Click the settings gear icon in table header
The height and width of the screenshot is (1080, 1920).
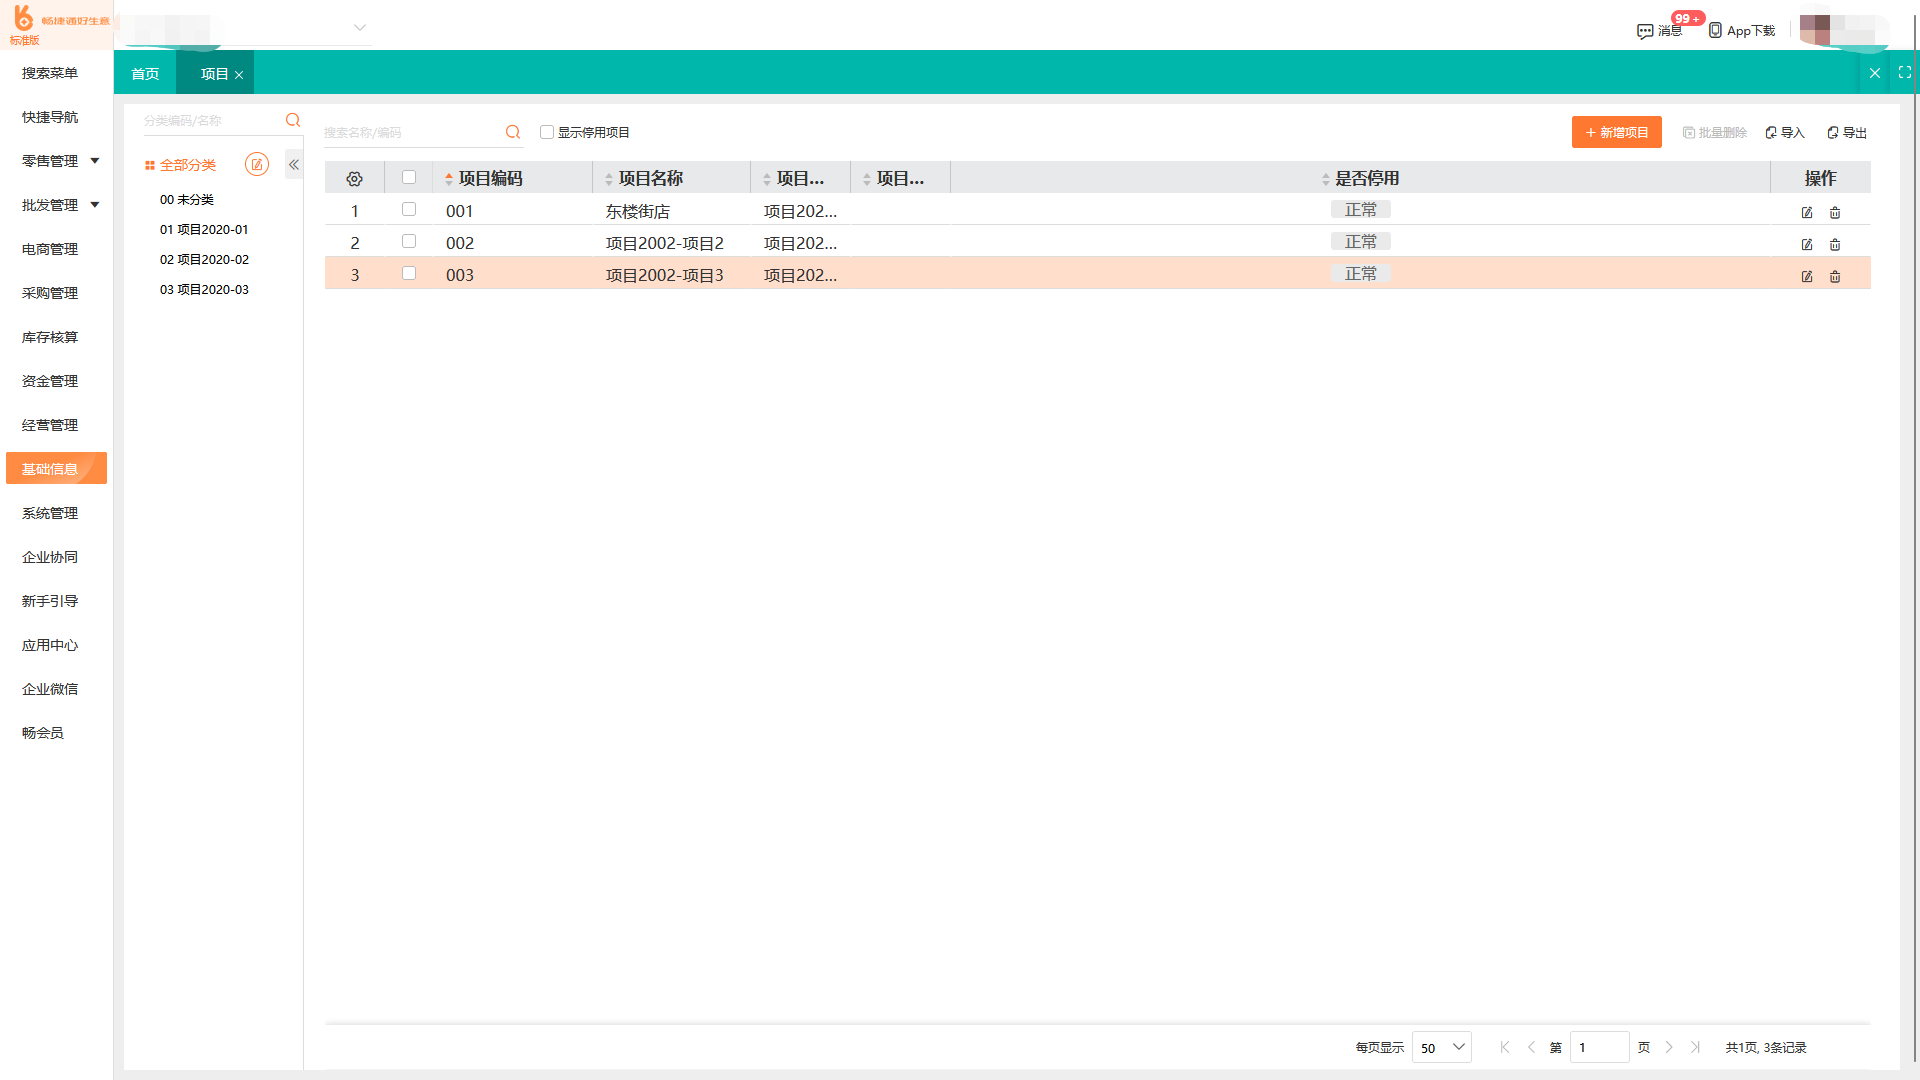[x=353, y=178]
